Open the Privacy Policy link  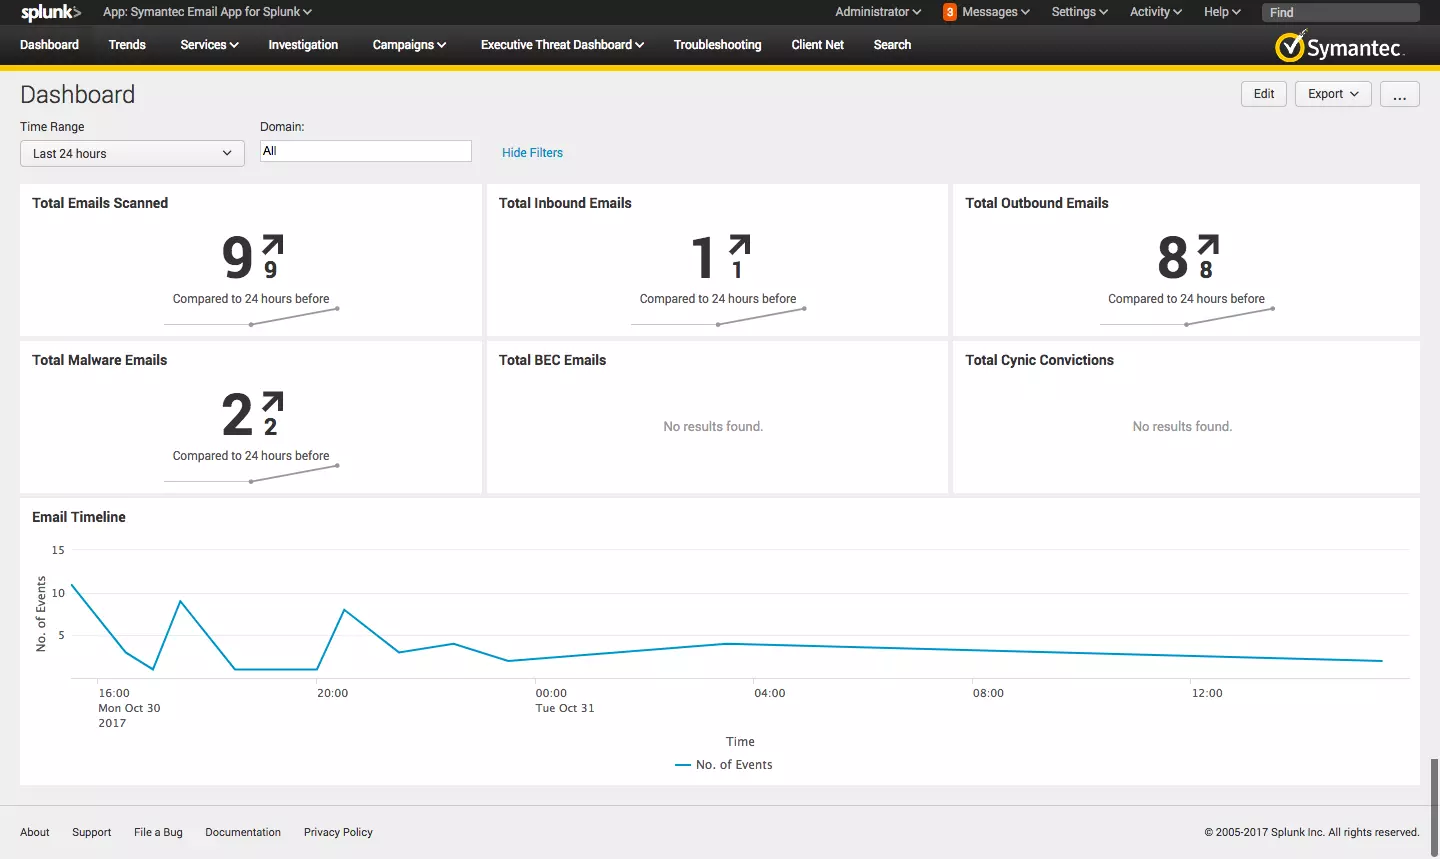click(338, 832)
